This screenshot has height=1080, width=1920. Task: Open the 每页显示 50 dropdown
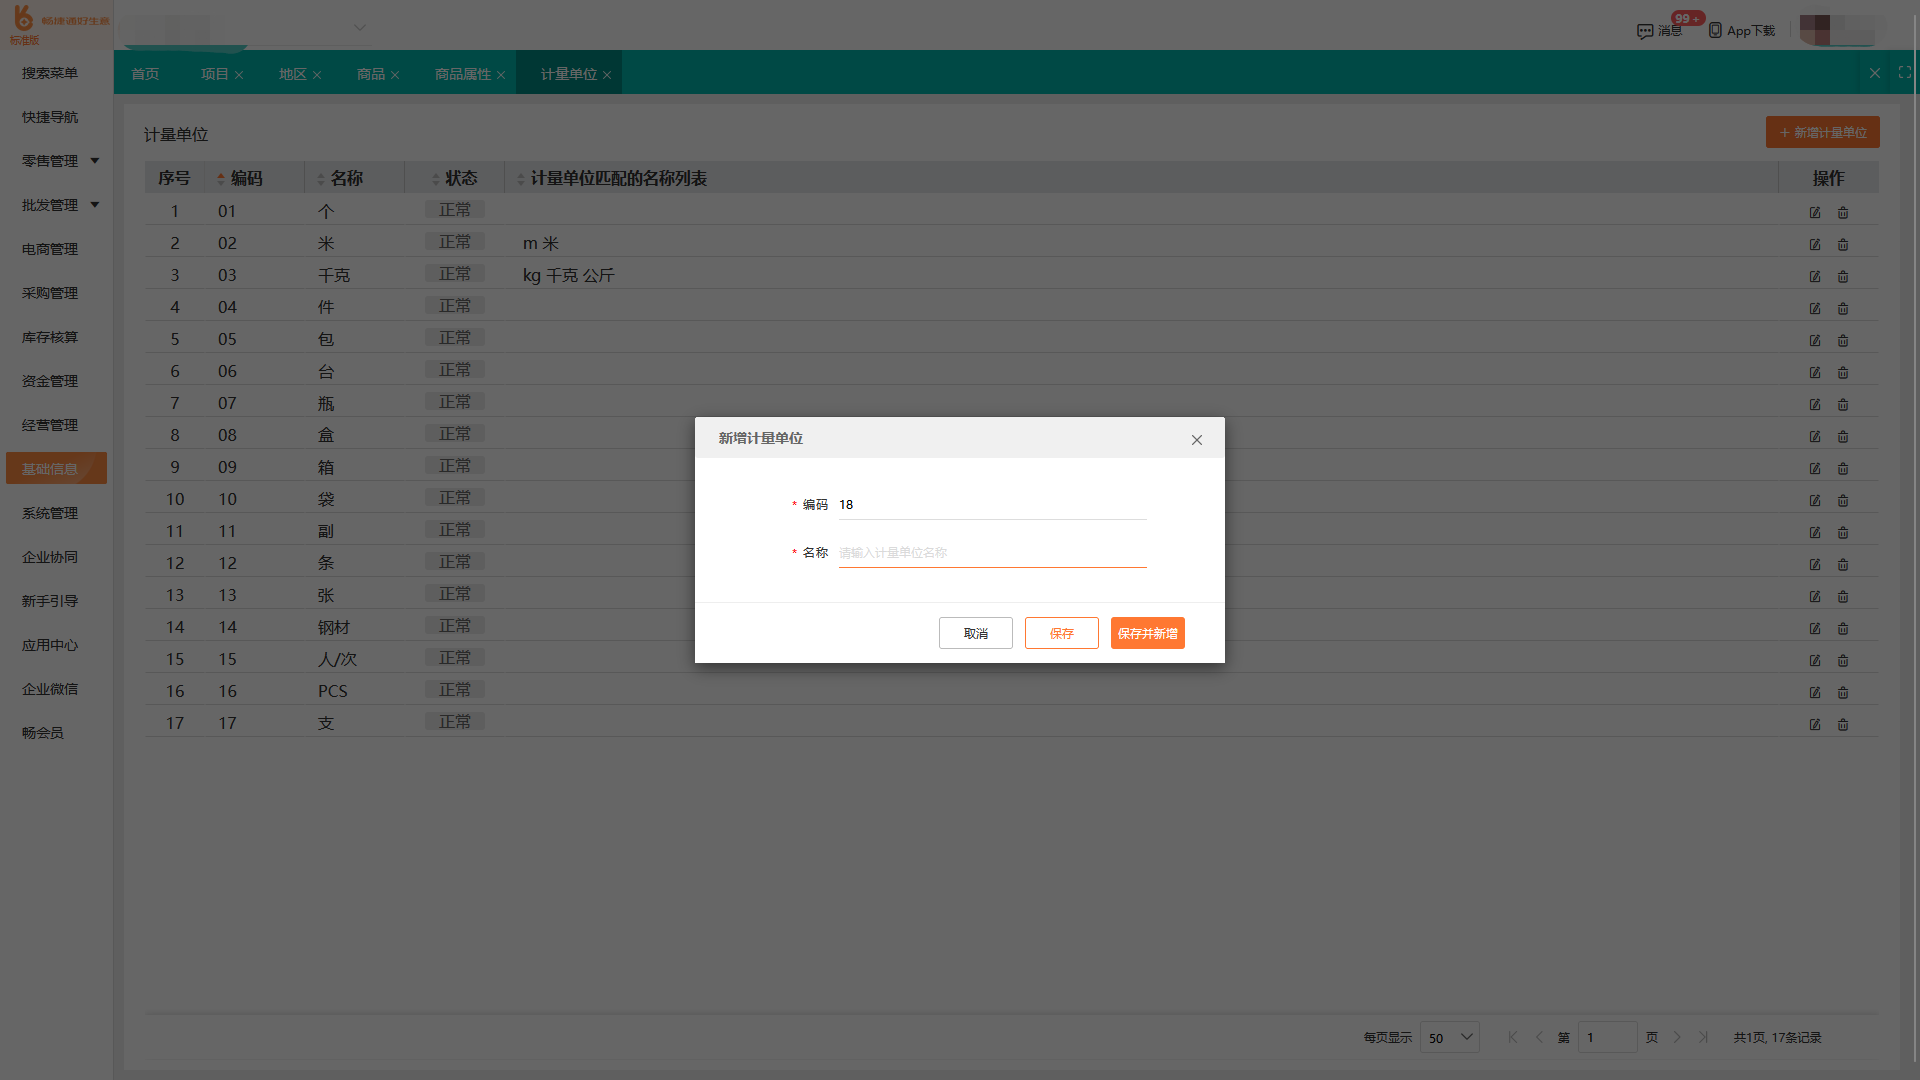1449,1036
